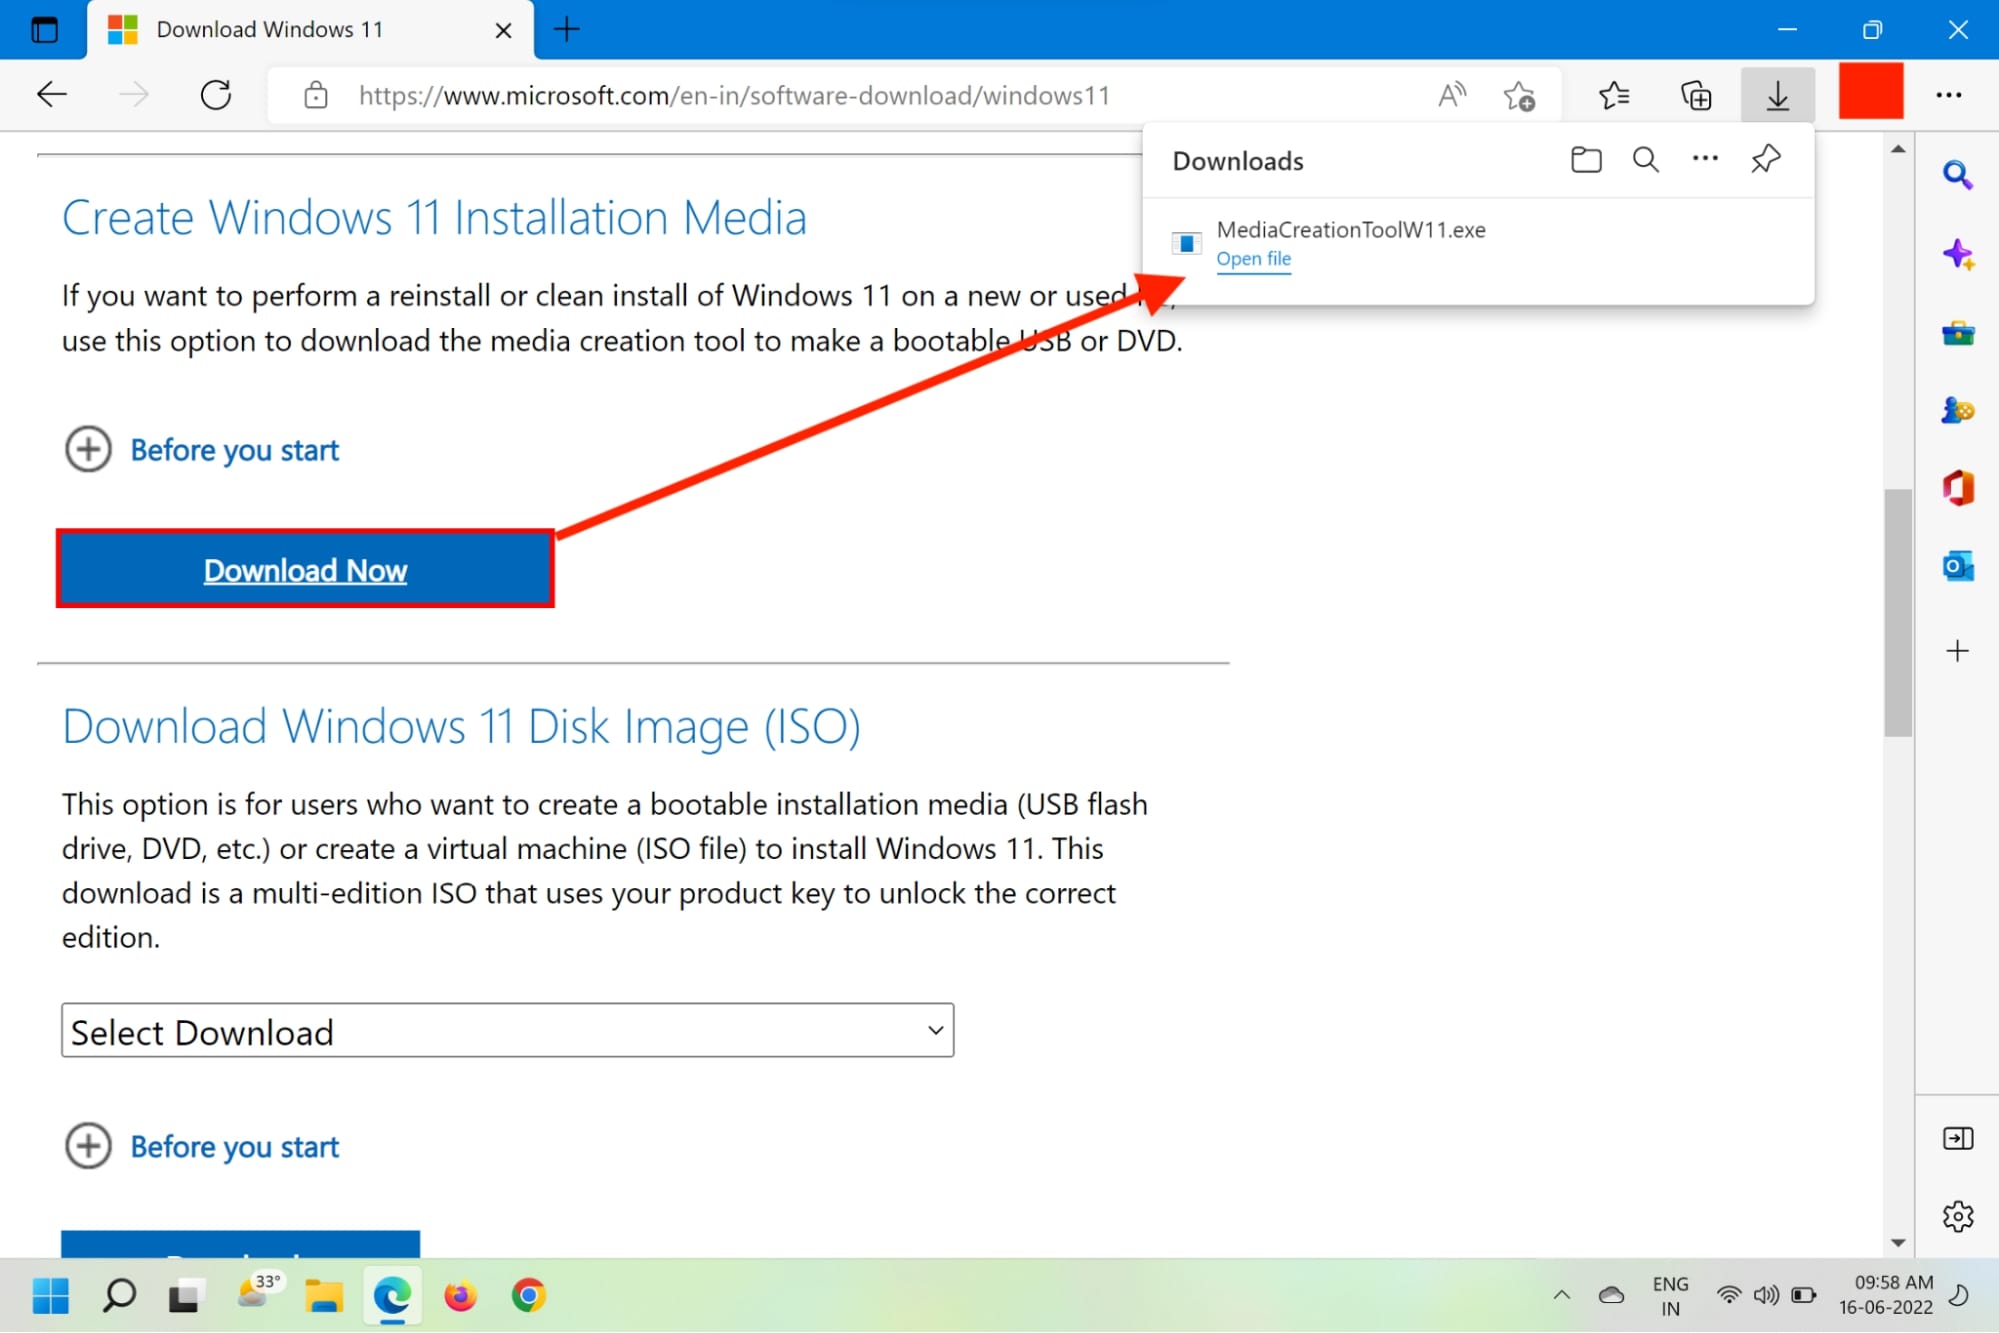
Task: Open file for MediaCreationToolW11.exe
Action: click(x=1253, y=258)
